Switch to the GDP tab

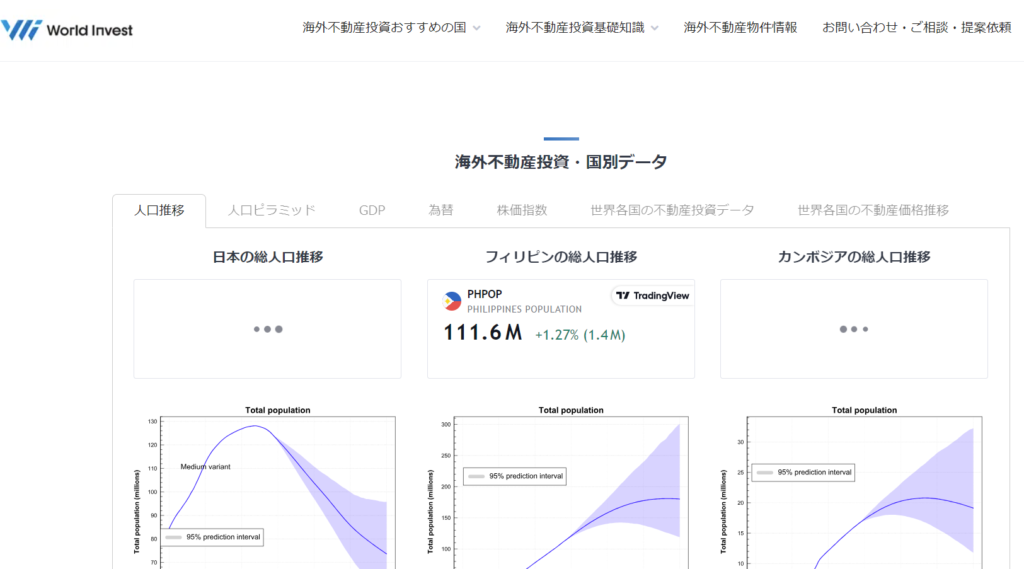pos(372,210)
